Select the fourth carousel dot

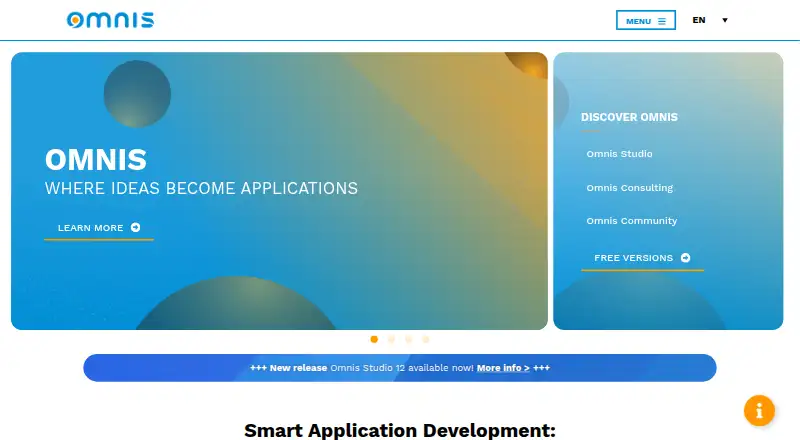(426, 339)
